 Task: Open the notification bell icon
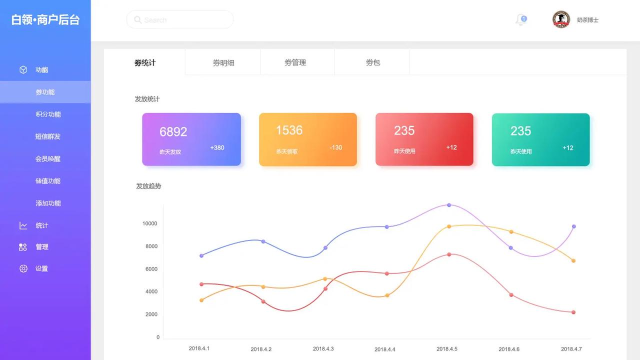[x=521, y=20]
